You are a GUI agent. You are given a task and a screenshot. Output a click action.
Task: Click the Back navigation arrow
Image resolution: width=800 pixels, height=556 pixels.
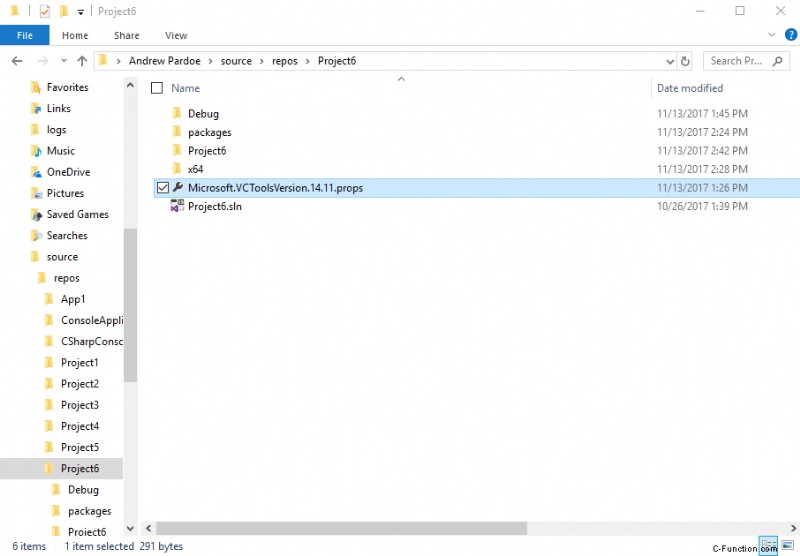coord(16,61)
